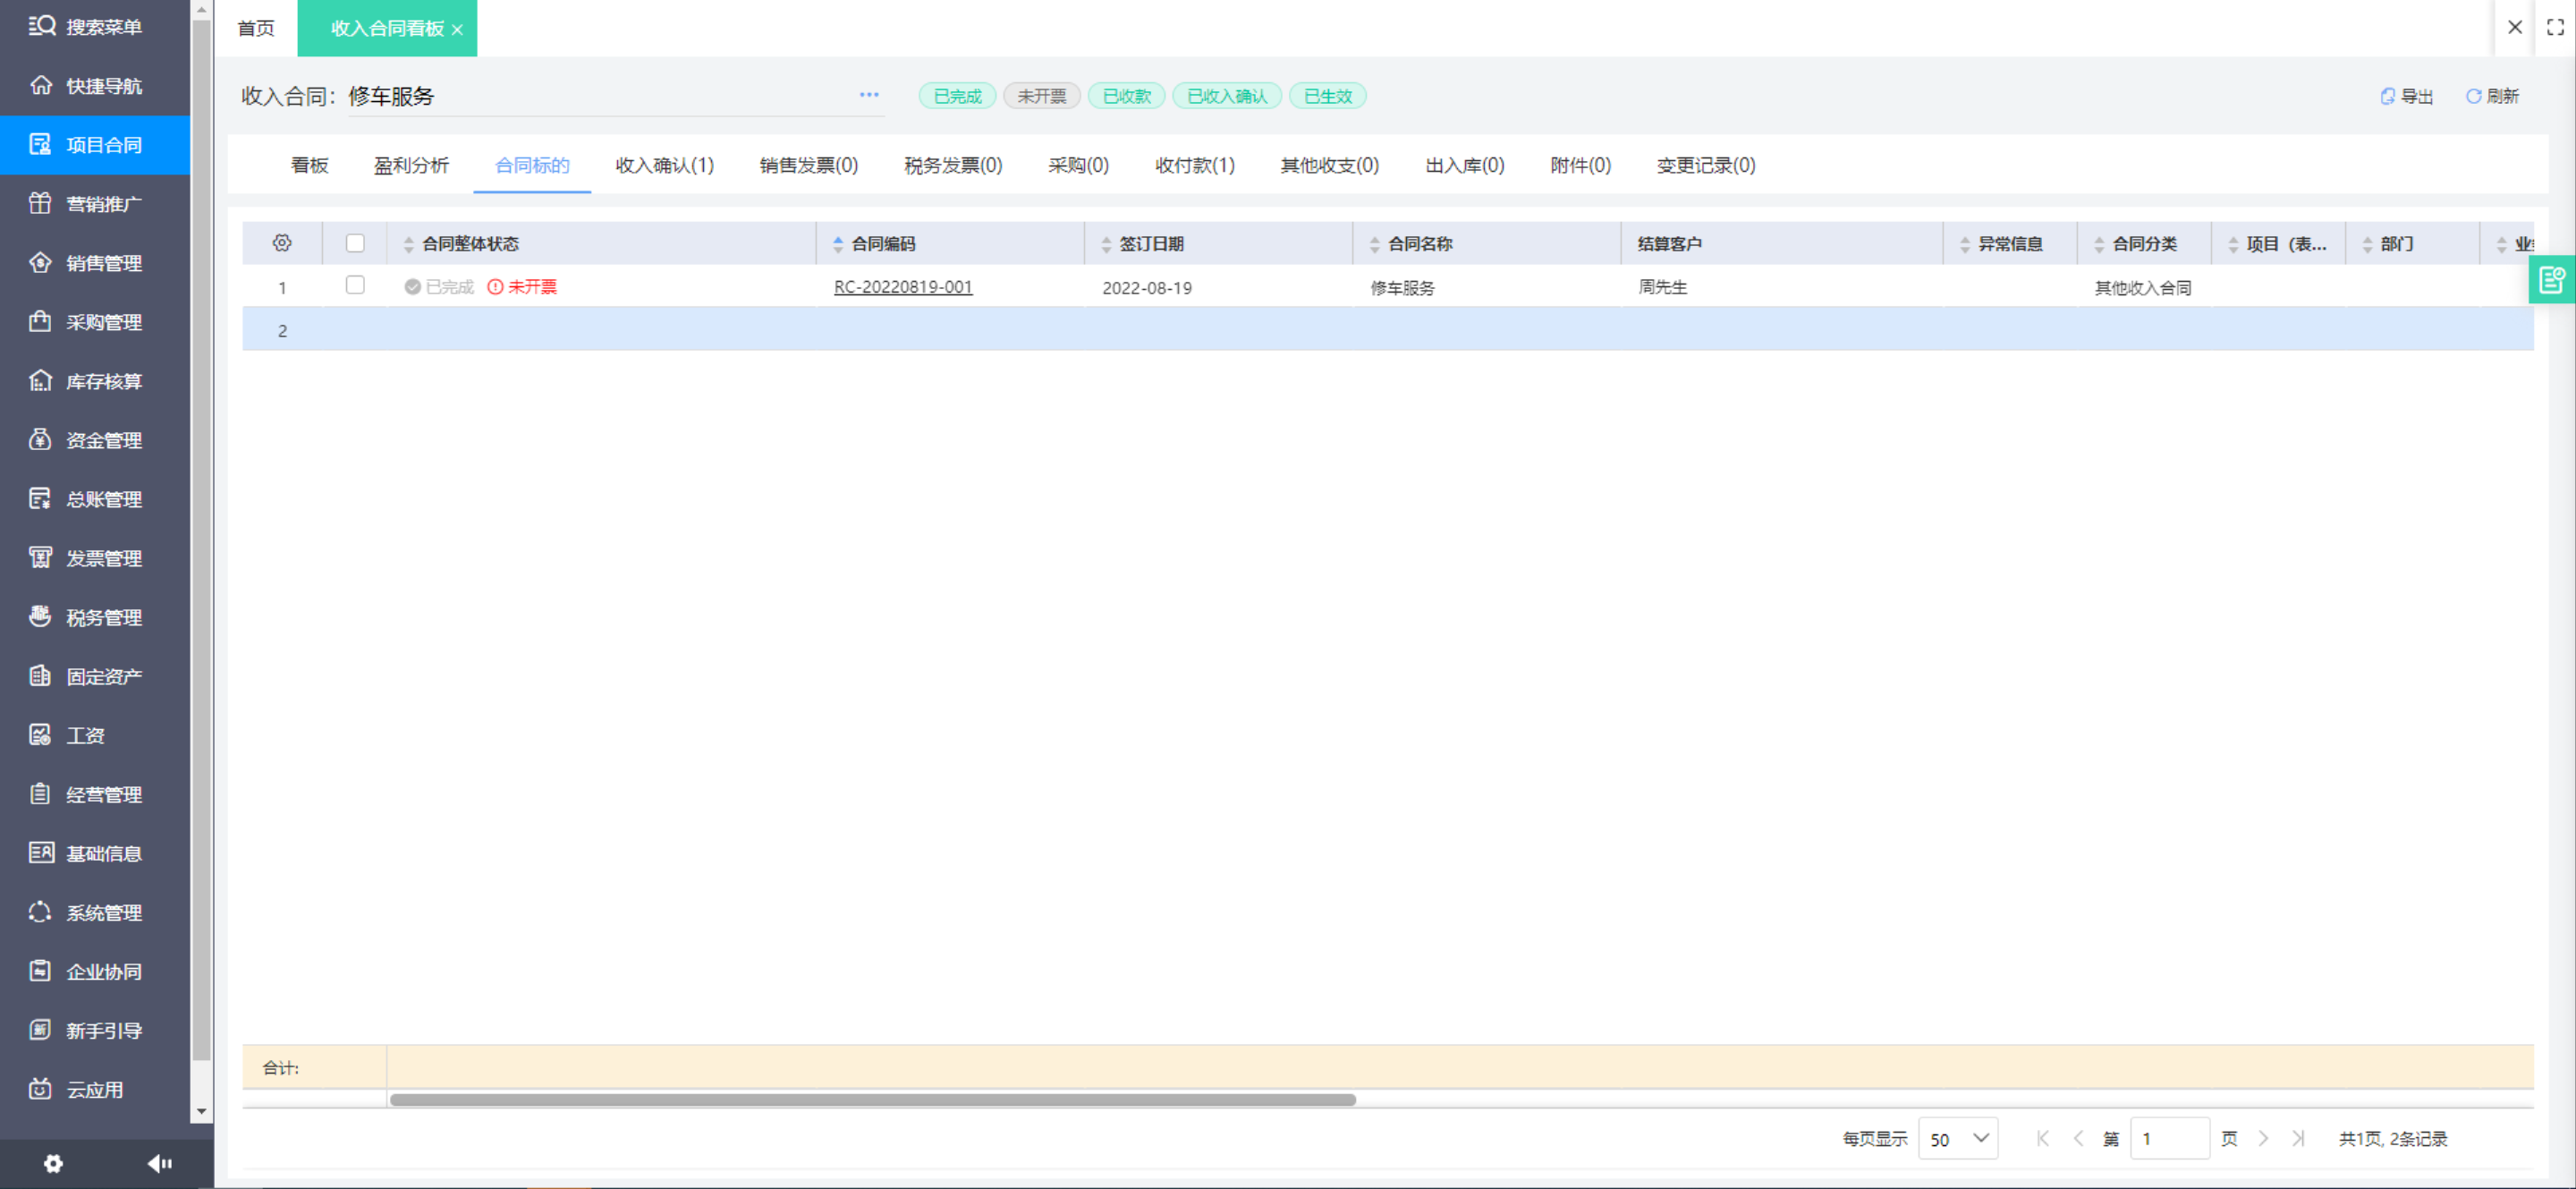Open contract link RC-20220819-001

903,287
